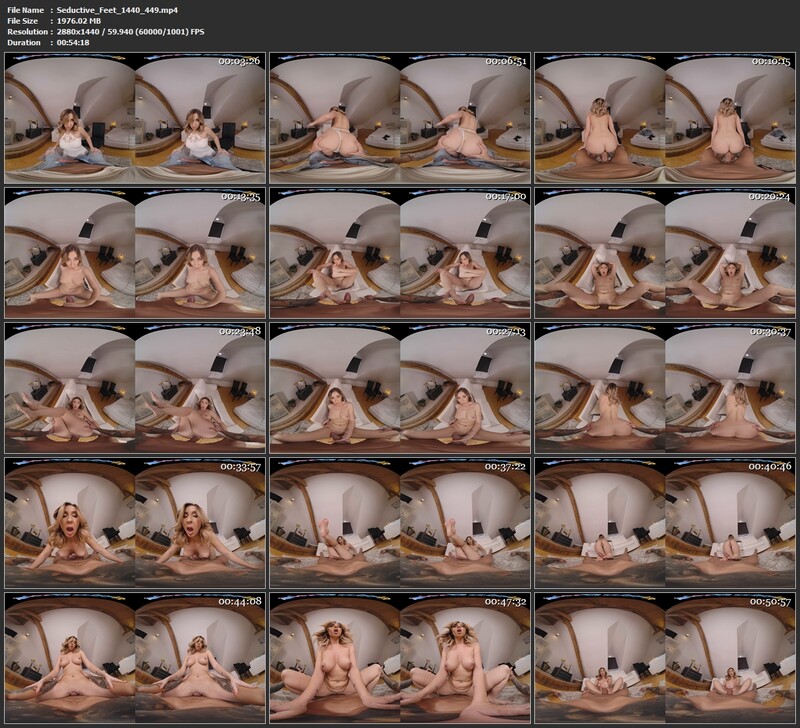Click the 00:50:57 timestamp label
This screenshot has width=800, height=728.
click(x=771, y=601)
